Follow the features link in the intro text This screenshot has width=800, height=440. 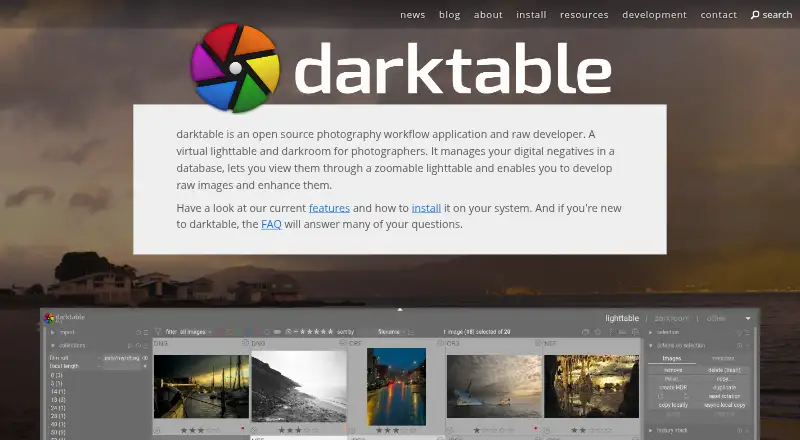point(329,208)
